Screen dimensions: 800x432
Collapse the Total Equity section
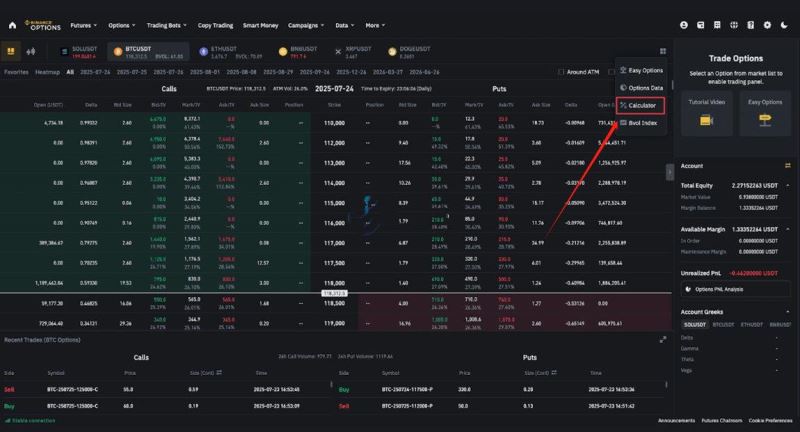[x=788, y=186]
